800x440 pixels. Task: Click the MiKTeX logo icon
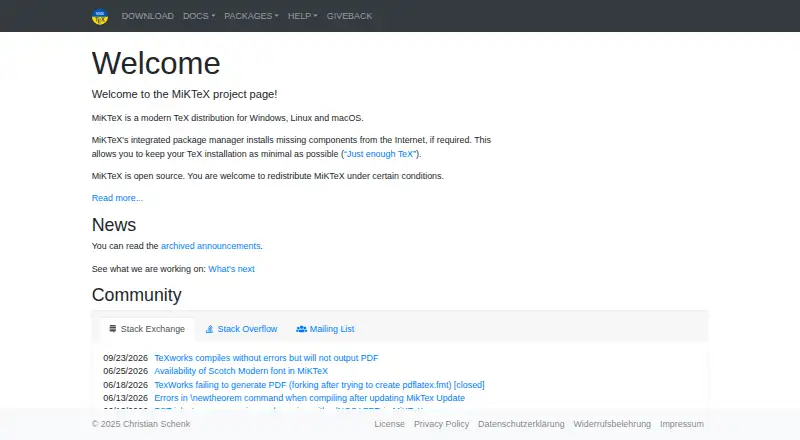pyautogui.click(x=100, y=16)
